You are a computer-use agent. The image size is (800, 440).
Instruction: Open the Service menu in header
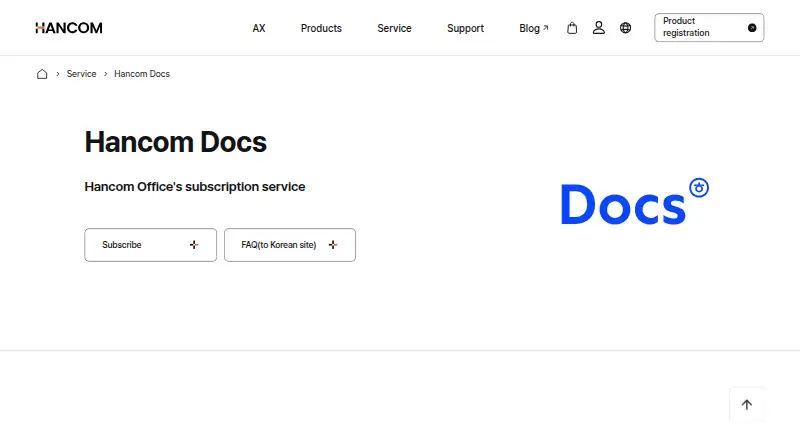point(394,28)
